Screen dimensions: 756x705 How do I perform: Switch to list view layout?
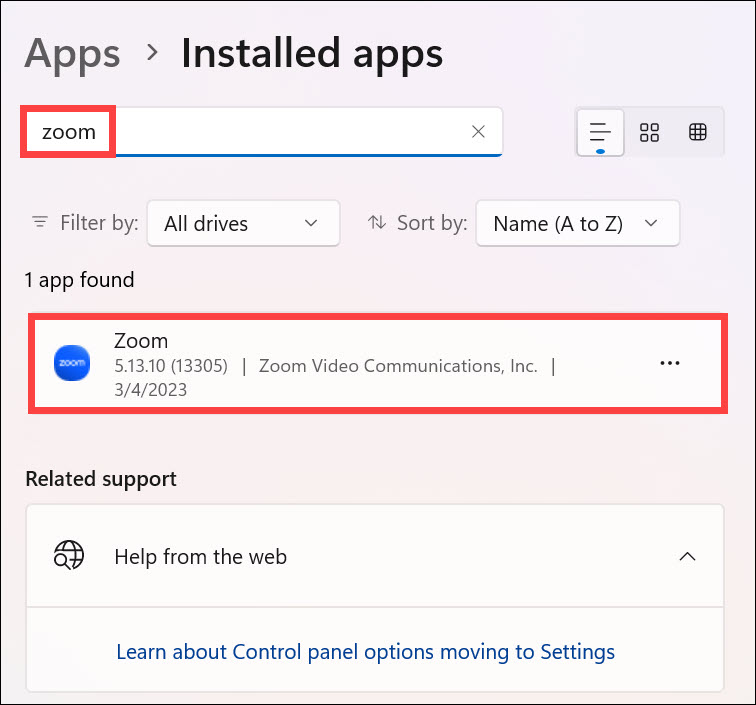tap(600, 132)
